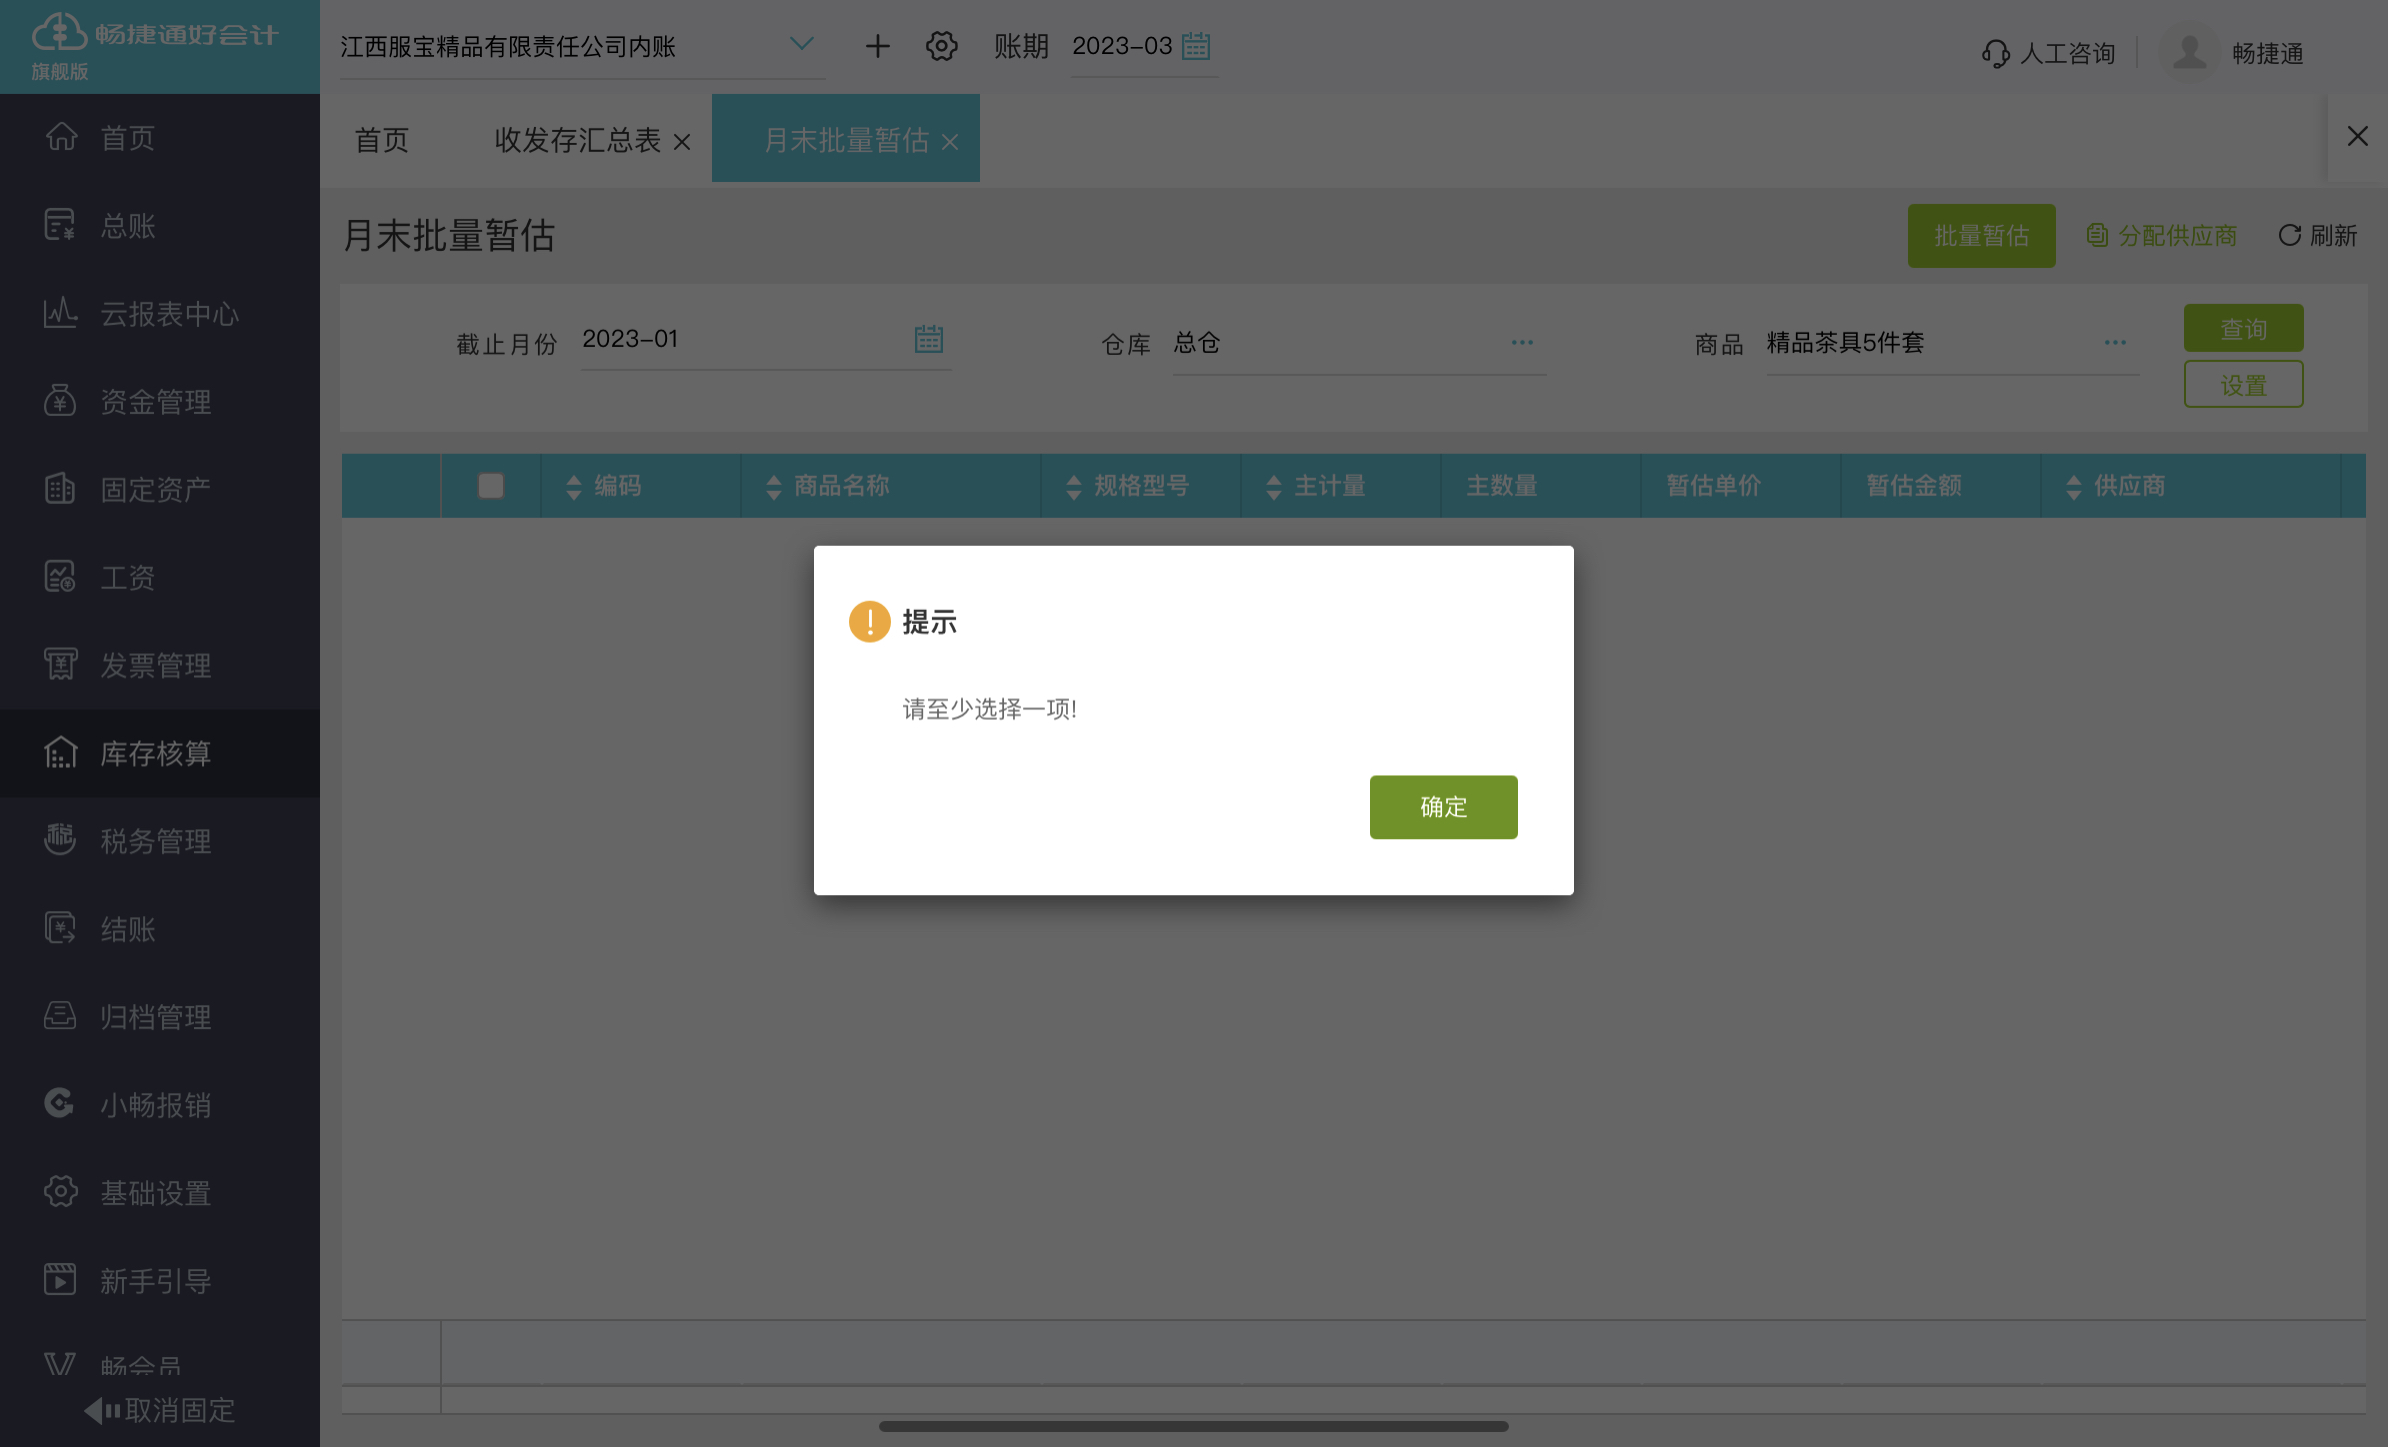Expand the 商品 dropdown selector
The image size is (2388, 1447).
pyautogui.click(x=2115, y=343)
